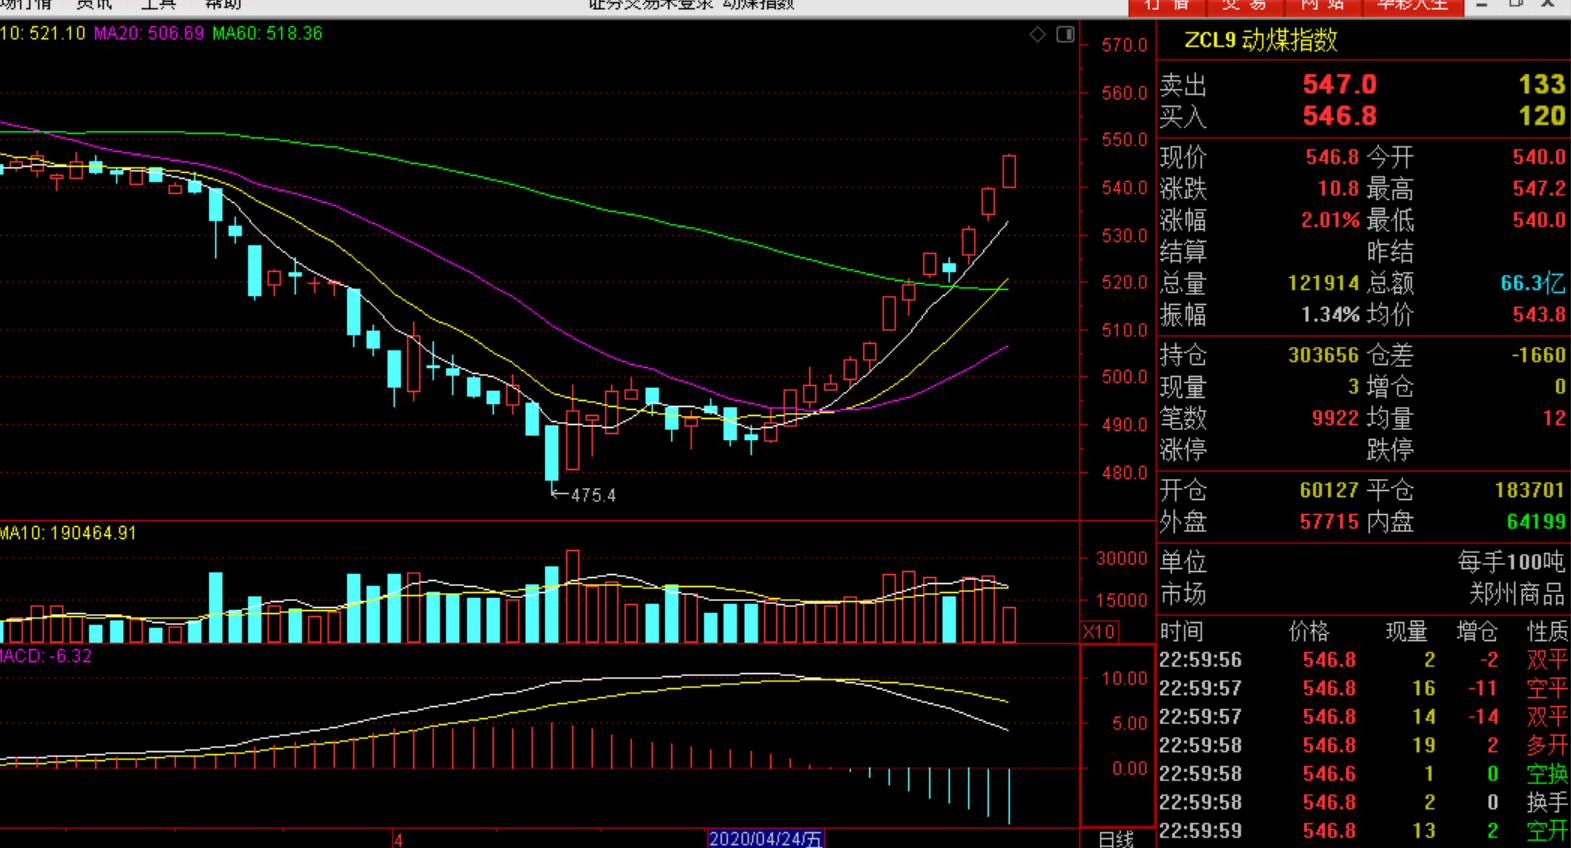Screen dimensions: 1571x848
Task: Select the MA20 moving average label
Action: (148, 33)
